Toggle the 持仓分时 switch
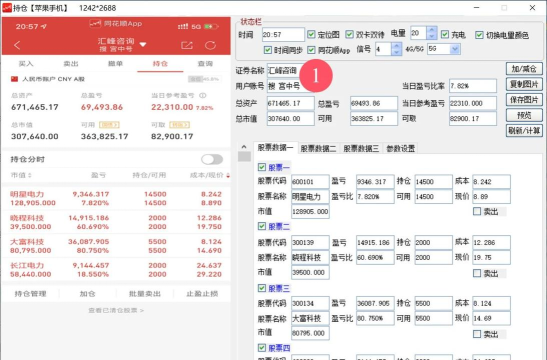 [212, 159]
